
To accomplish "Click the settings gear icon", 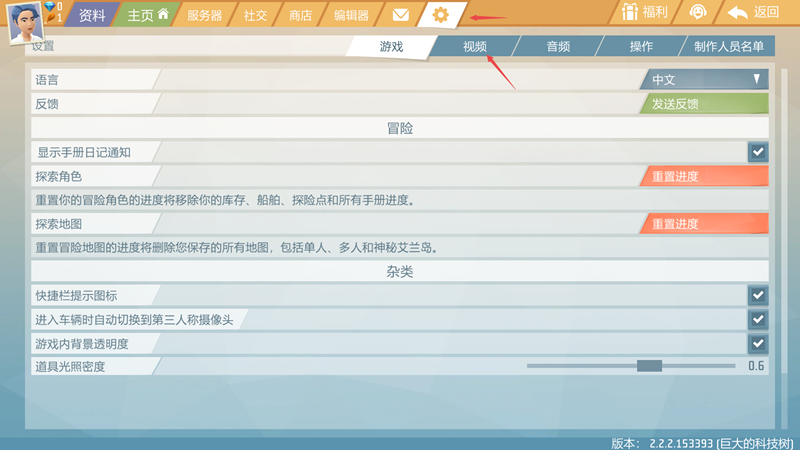I will [440, 15].
